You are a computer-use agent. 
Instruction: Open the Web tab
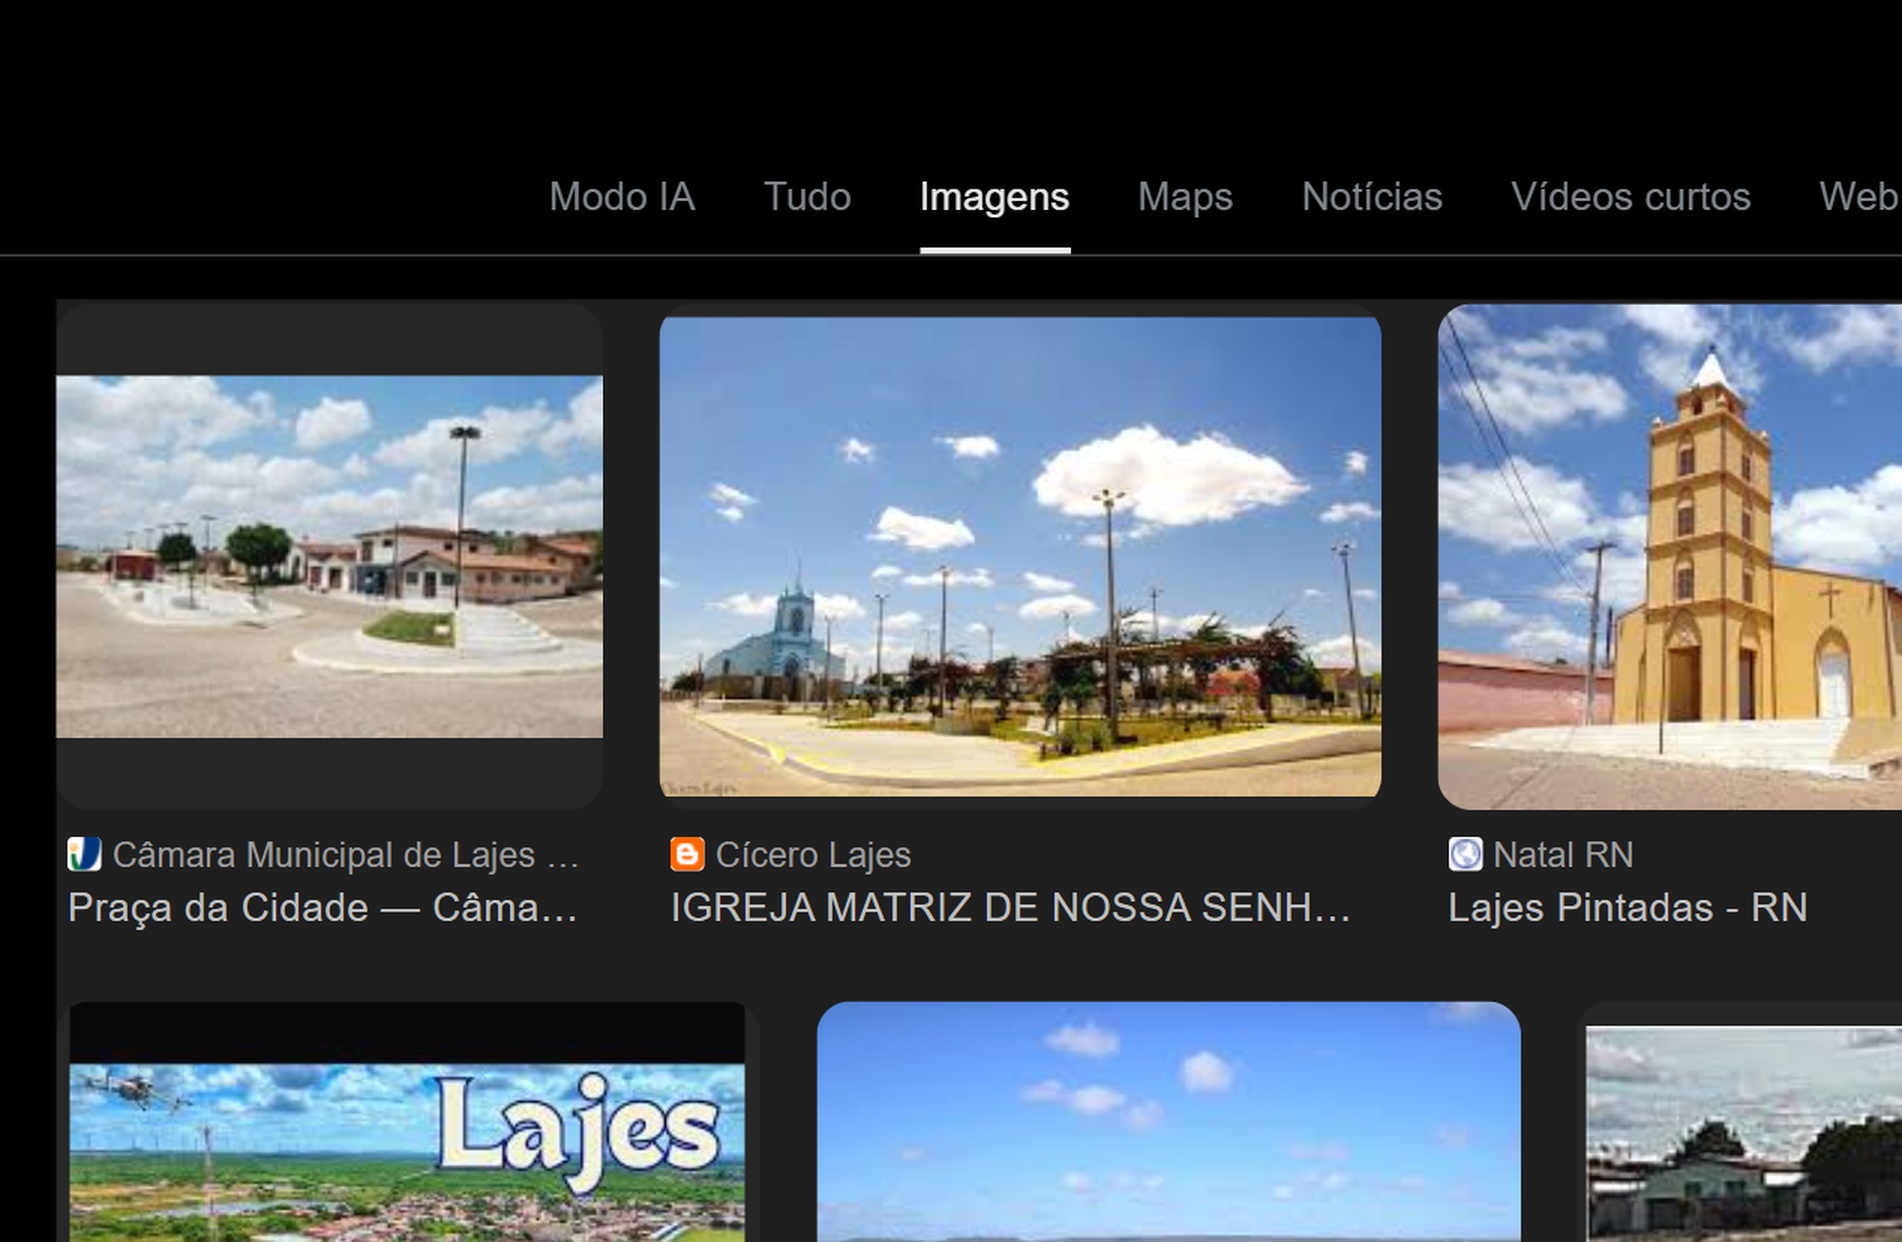pos(1858,197)
